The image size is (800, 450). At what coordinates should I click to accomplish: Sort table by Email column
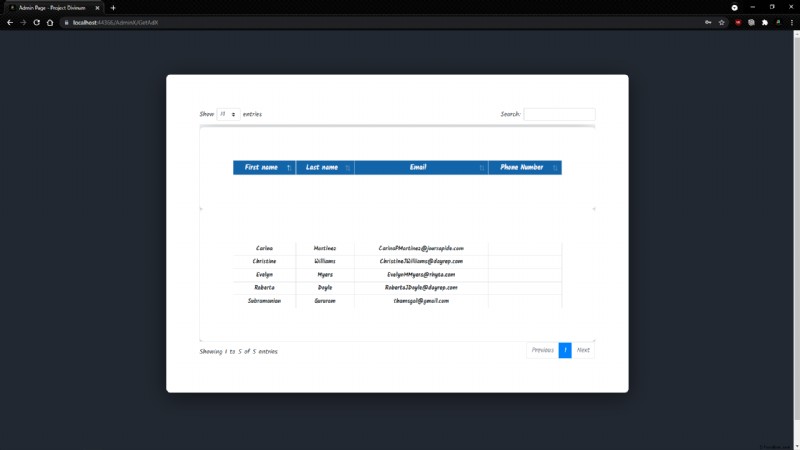point(420,168)
